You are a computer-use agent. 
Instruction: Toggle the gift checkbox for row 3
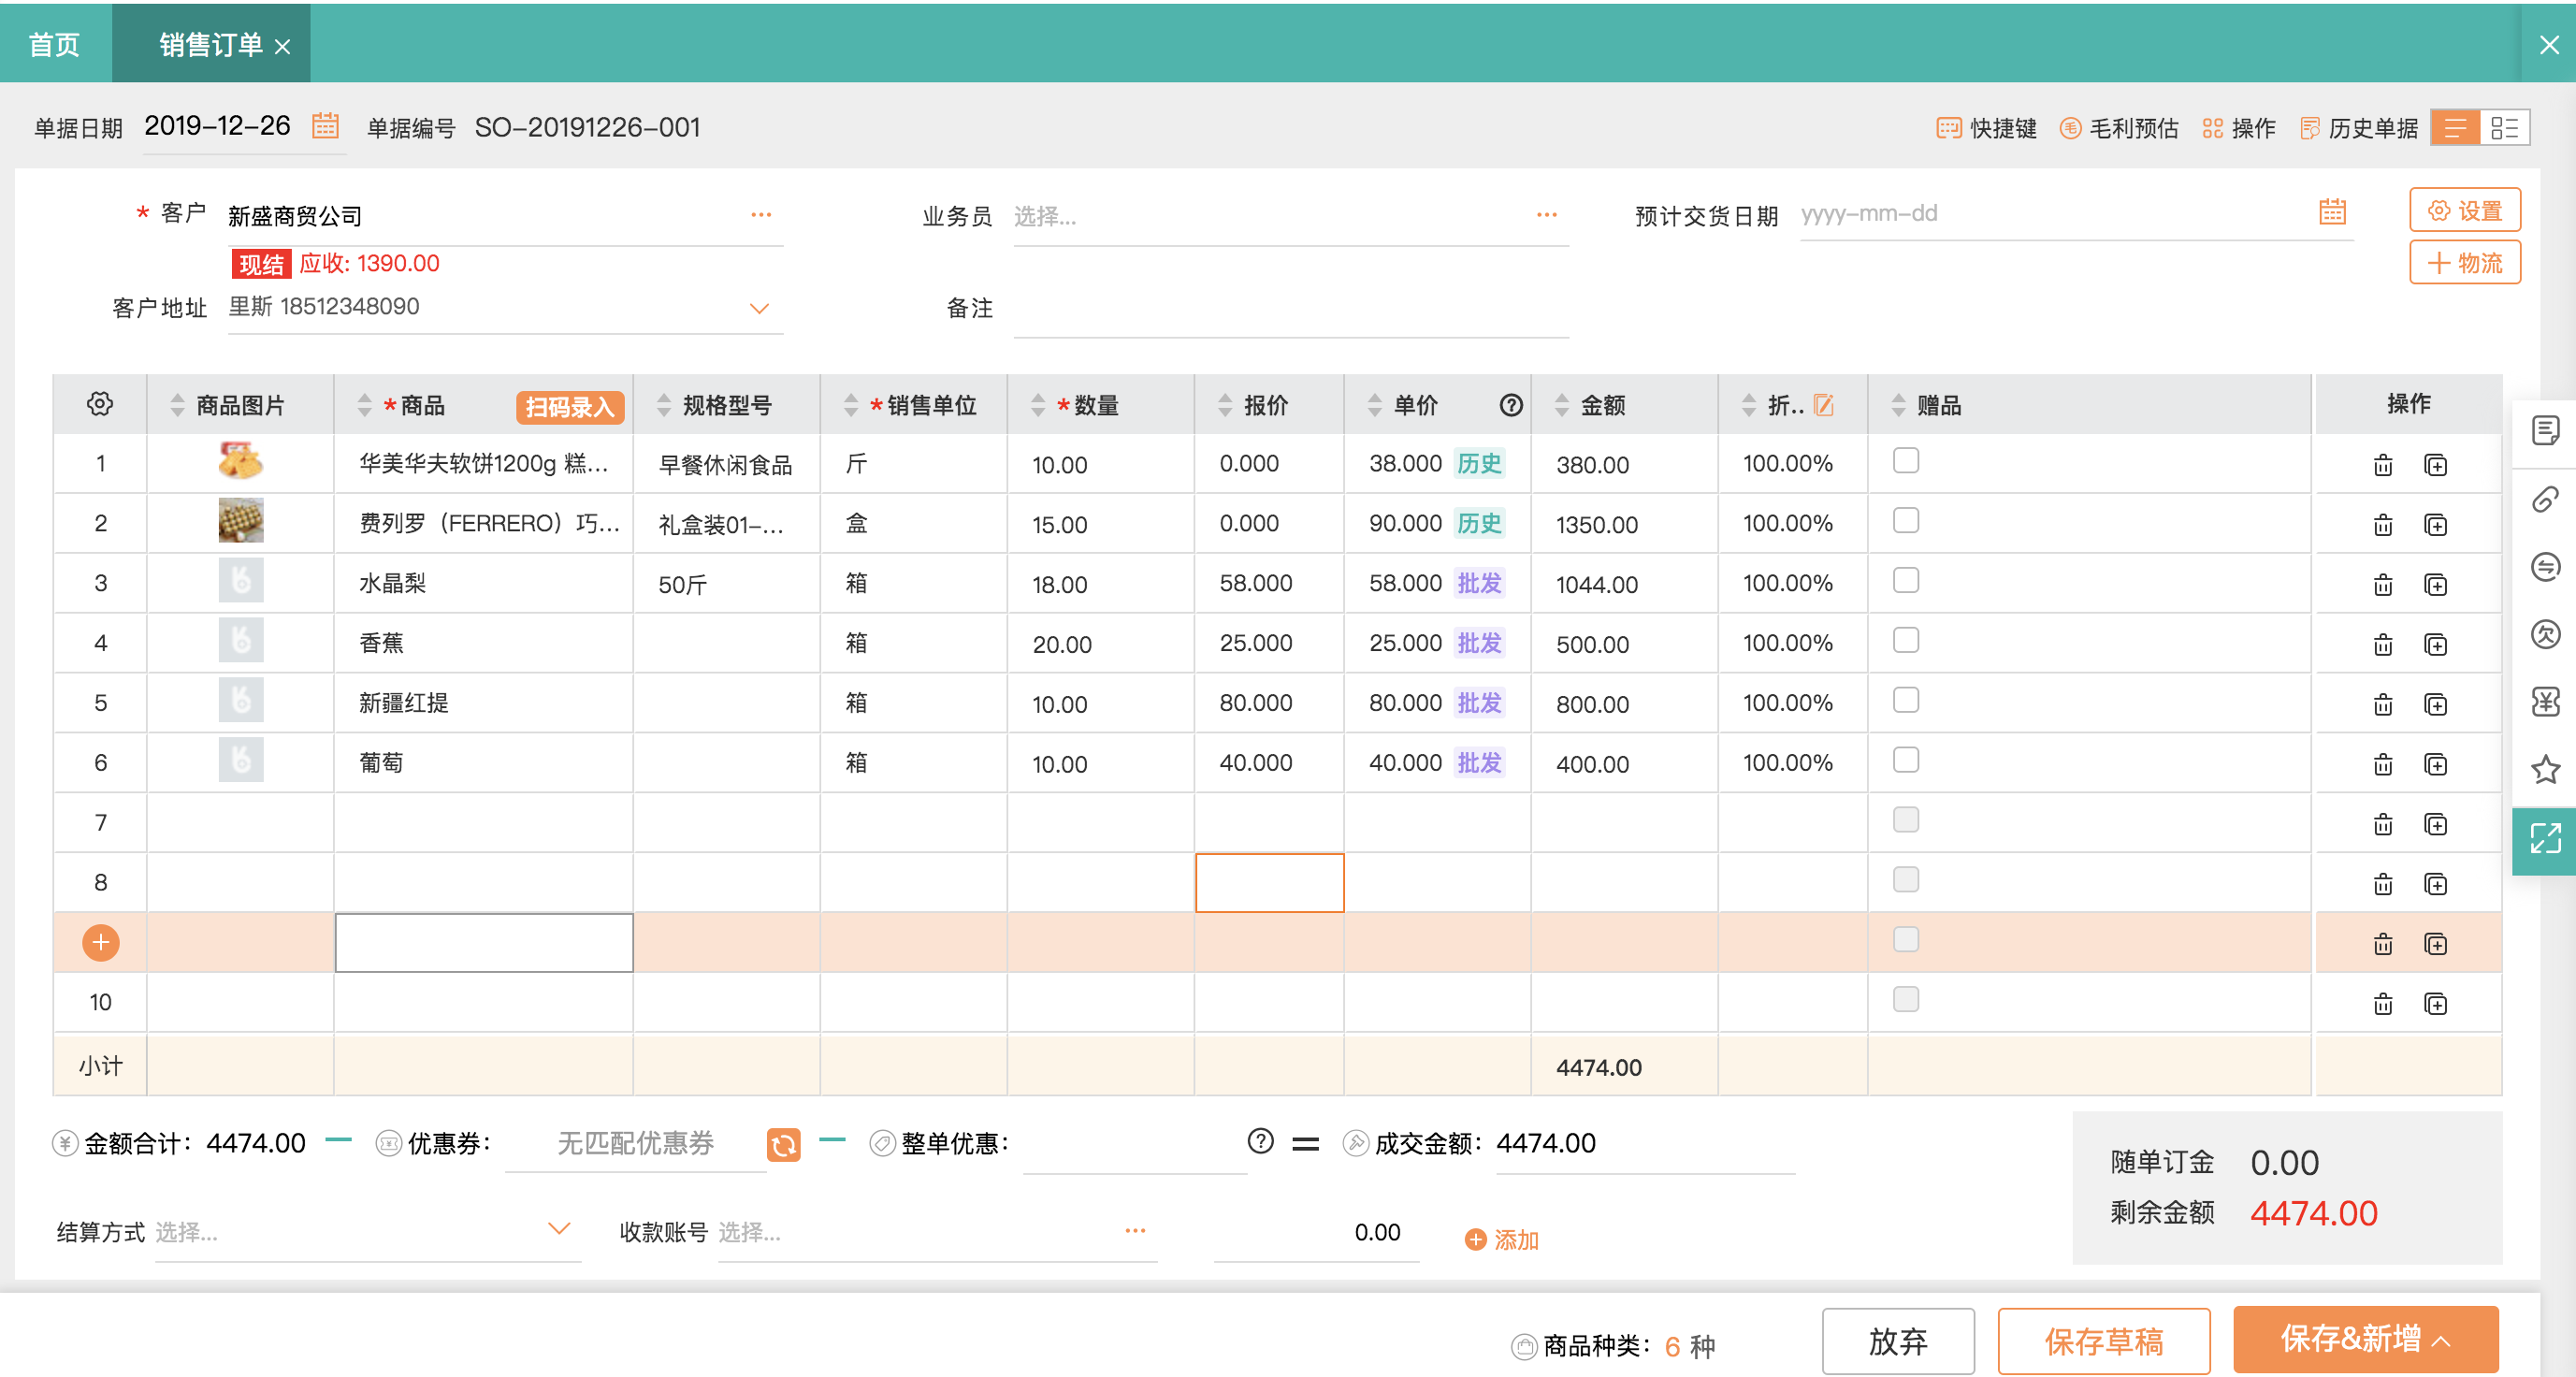pos(1906,583)
